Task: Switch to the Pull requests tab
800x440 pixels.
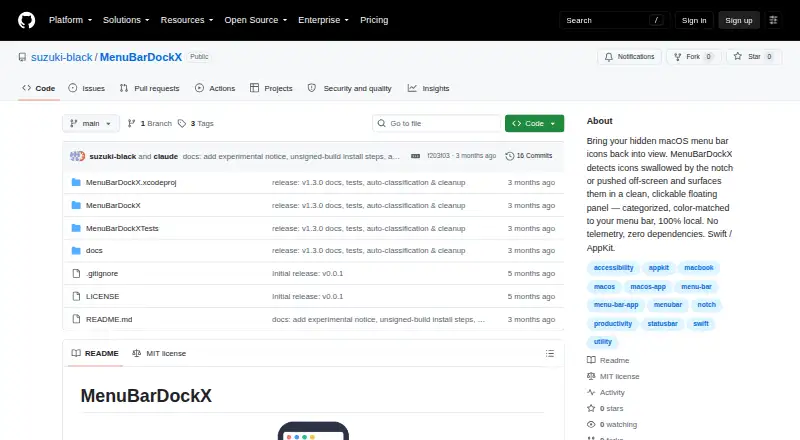Action: tap(149, 88)
